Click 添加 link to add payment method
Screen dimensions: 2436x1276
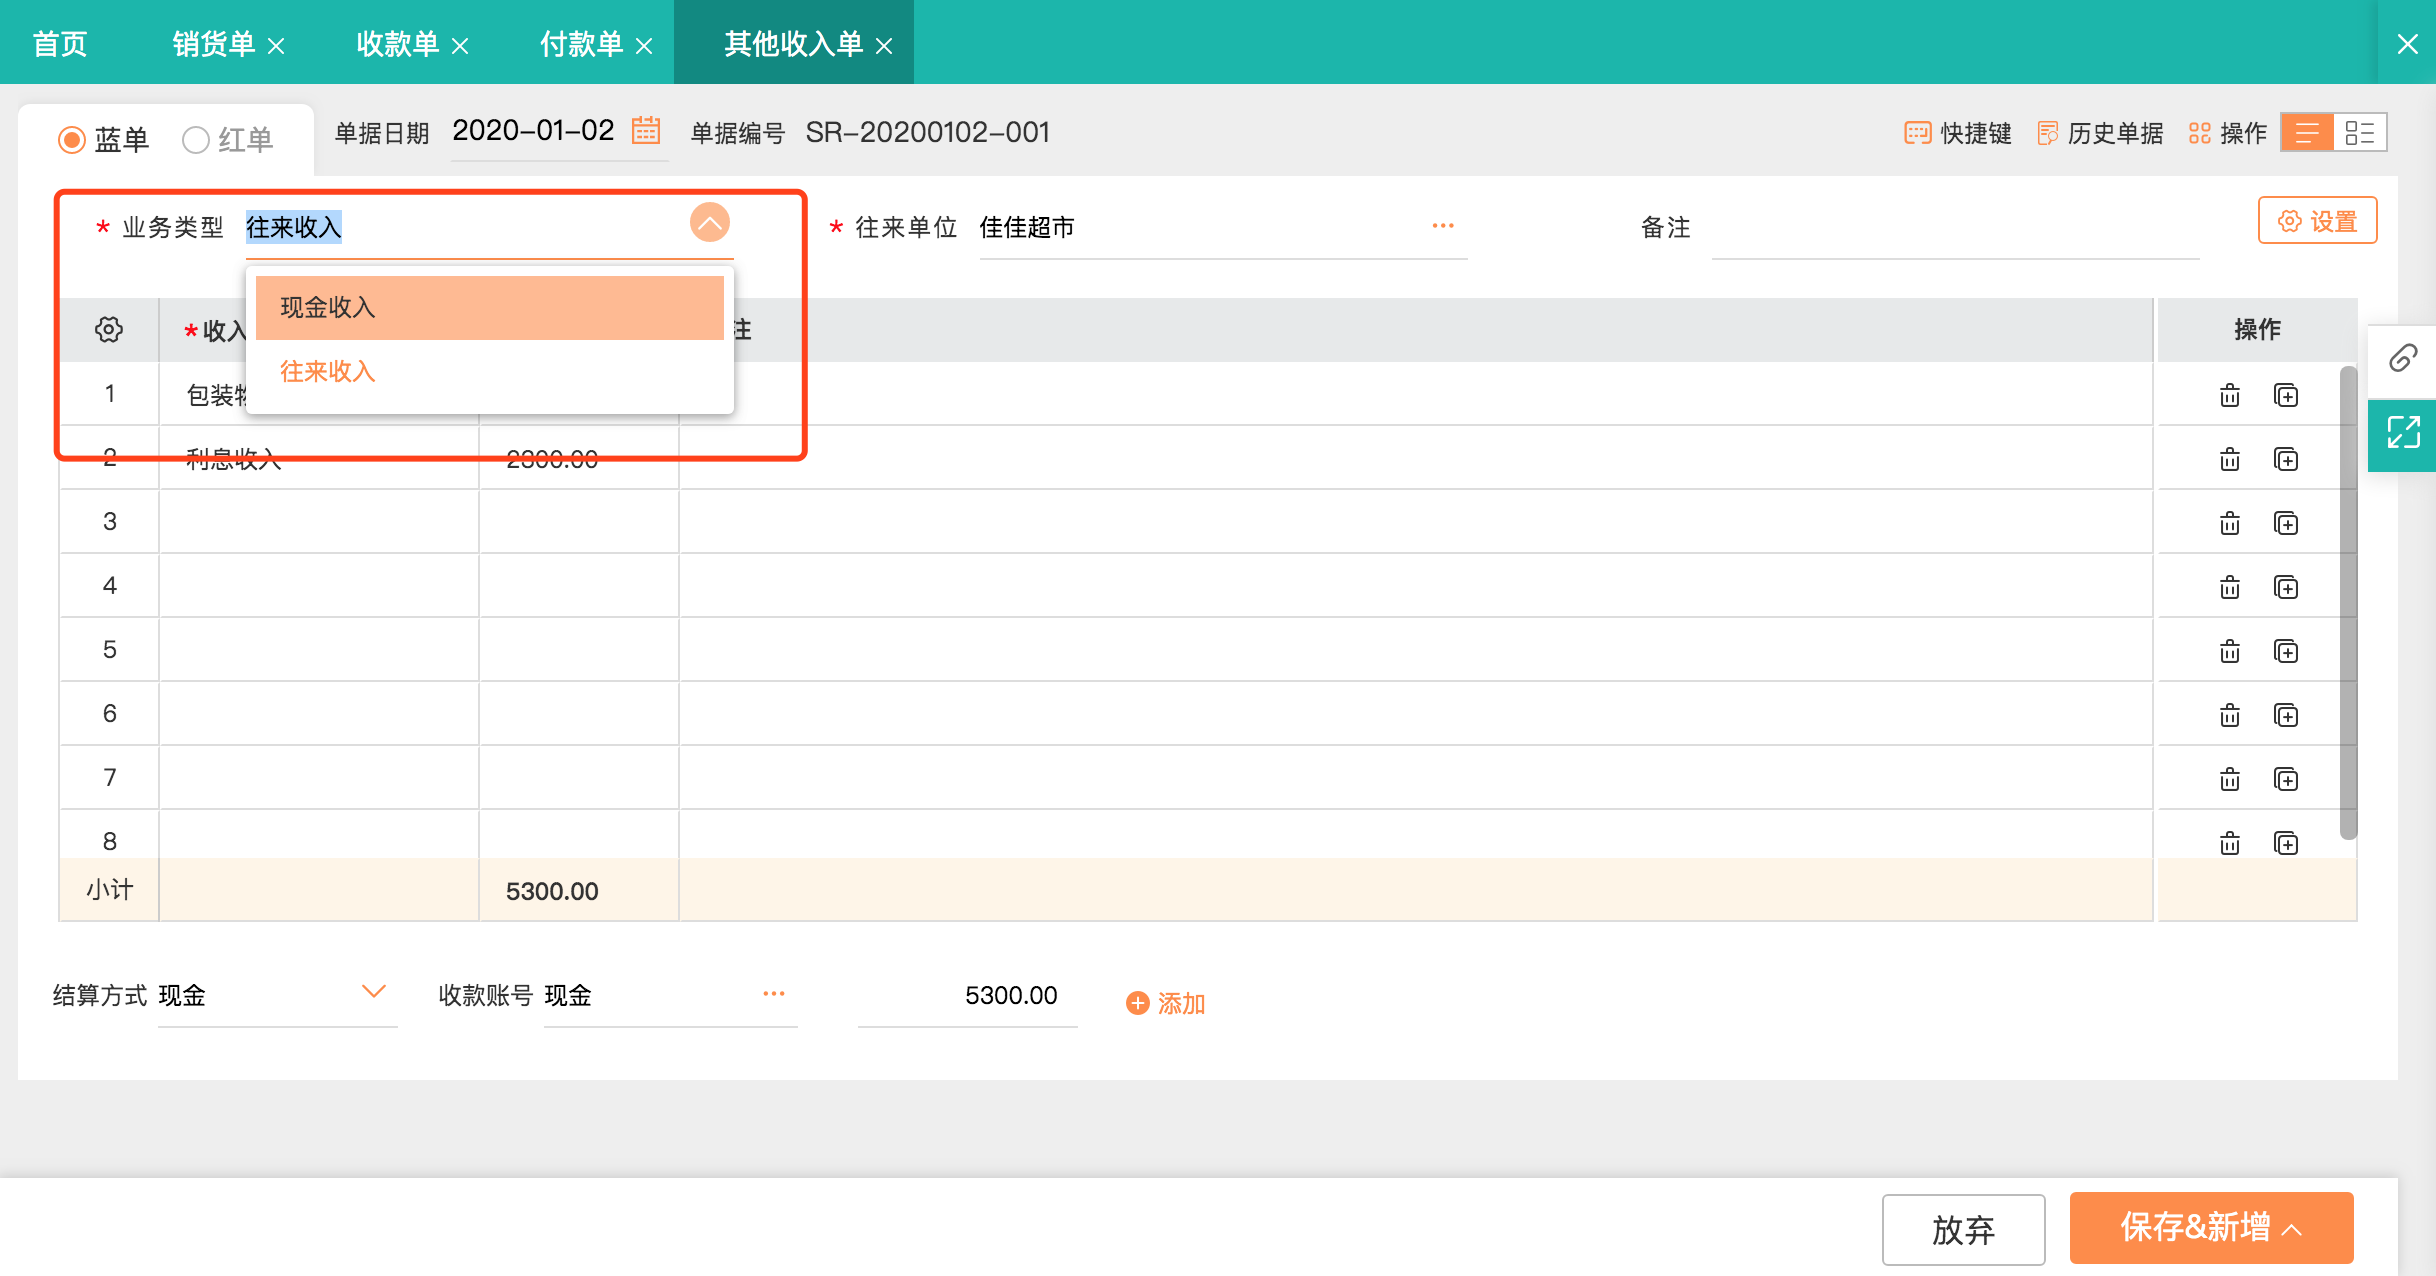pos(1165,1002)
